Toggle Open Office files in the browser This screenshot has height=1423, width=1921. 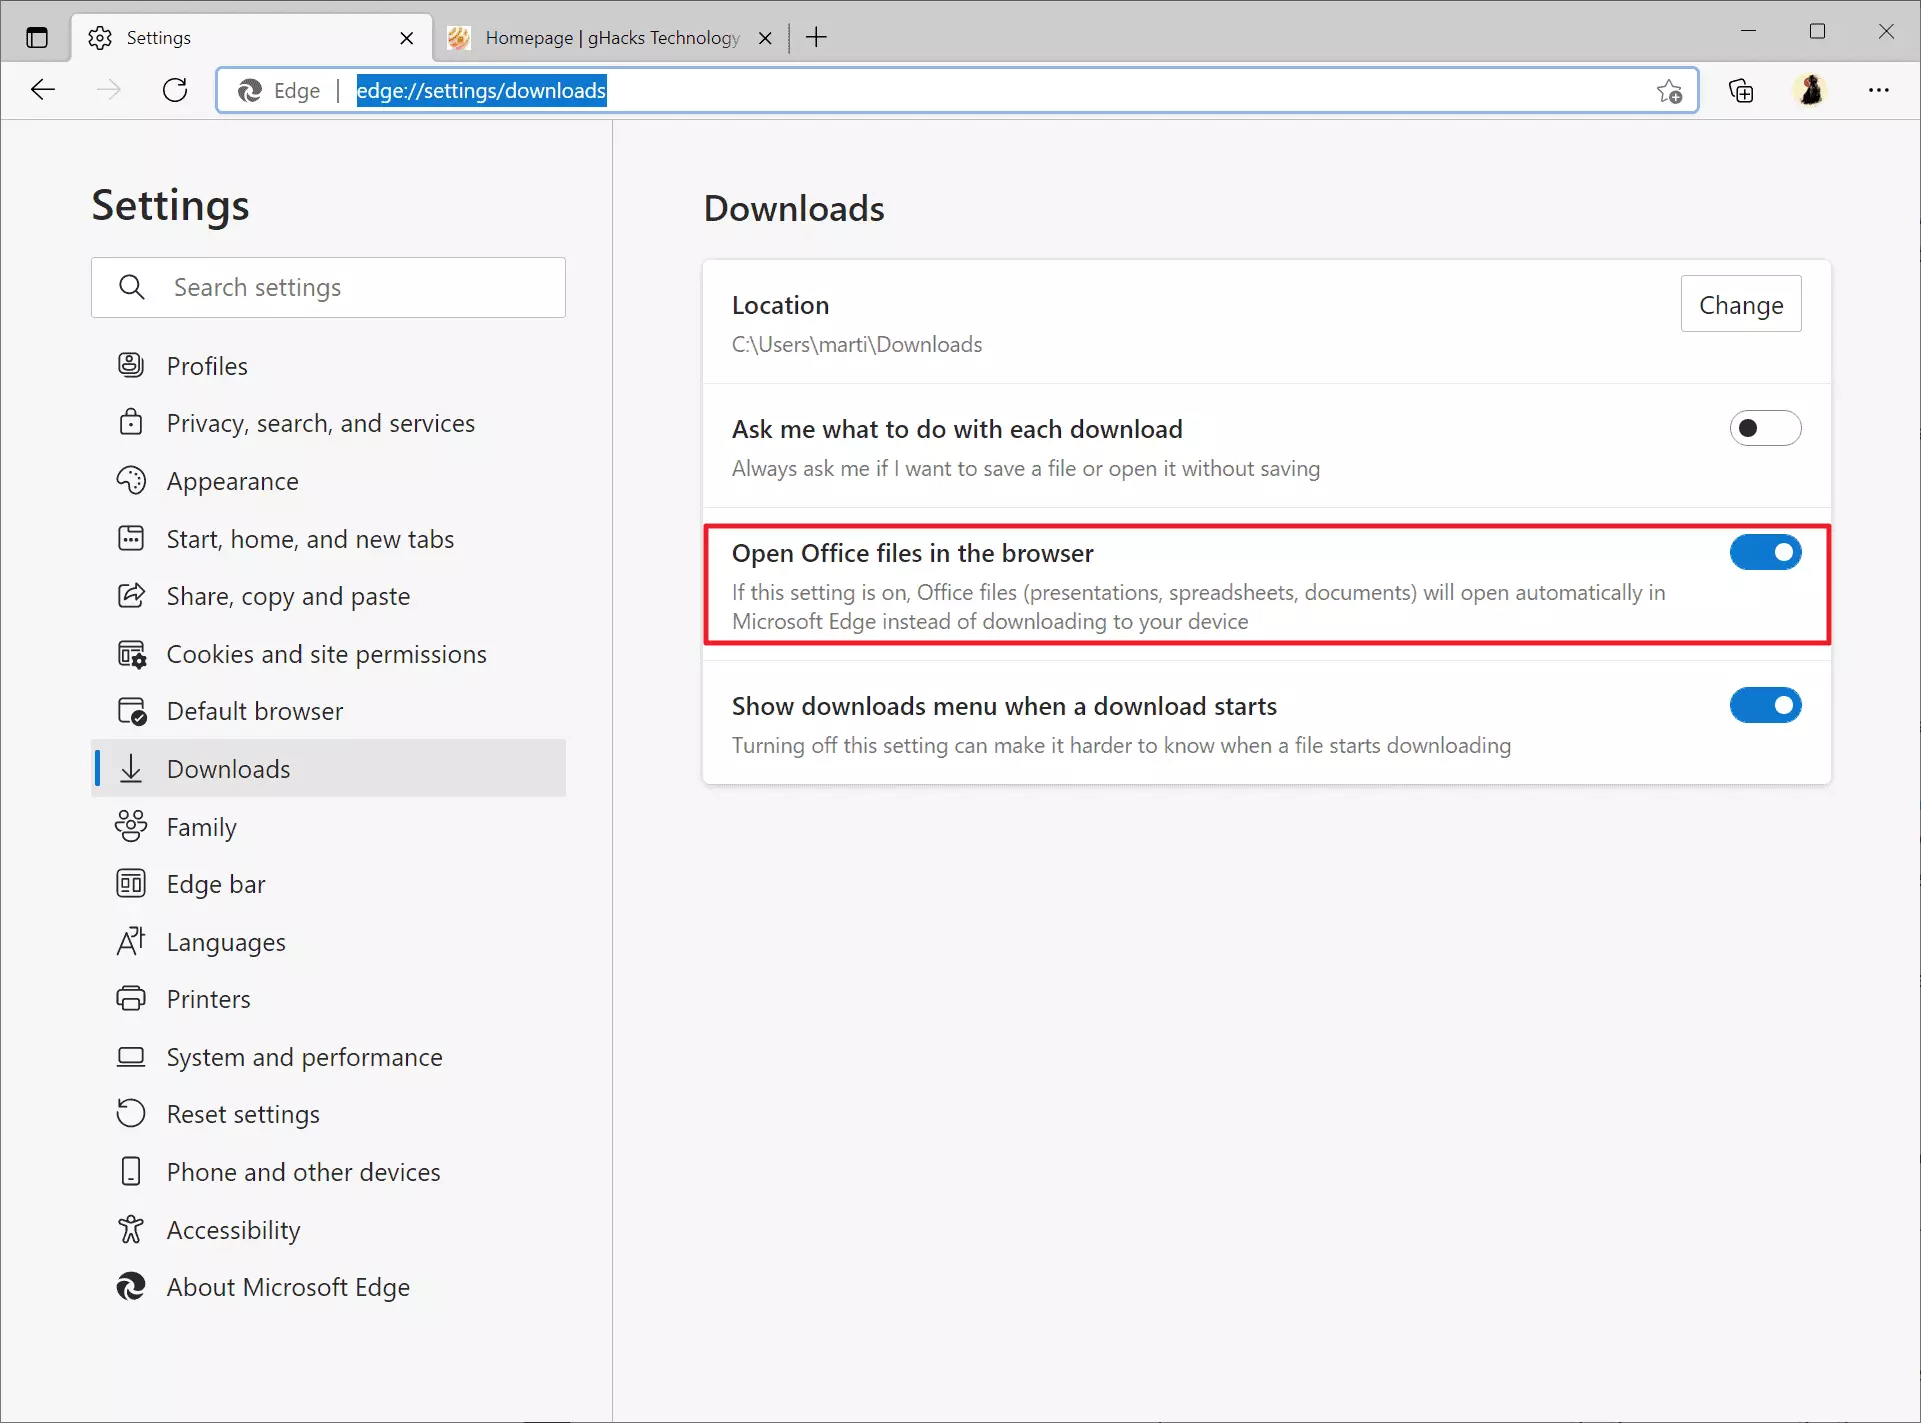point(1766,552)
